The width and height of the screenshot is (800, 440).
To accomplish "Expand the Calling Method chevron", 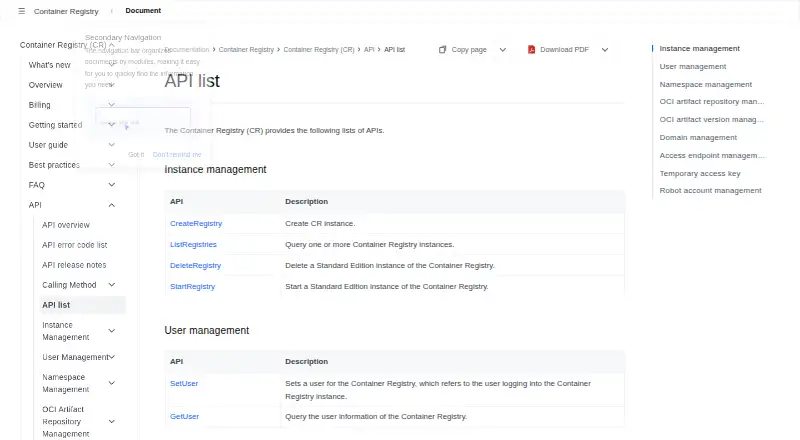I will click(111, 285).
